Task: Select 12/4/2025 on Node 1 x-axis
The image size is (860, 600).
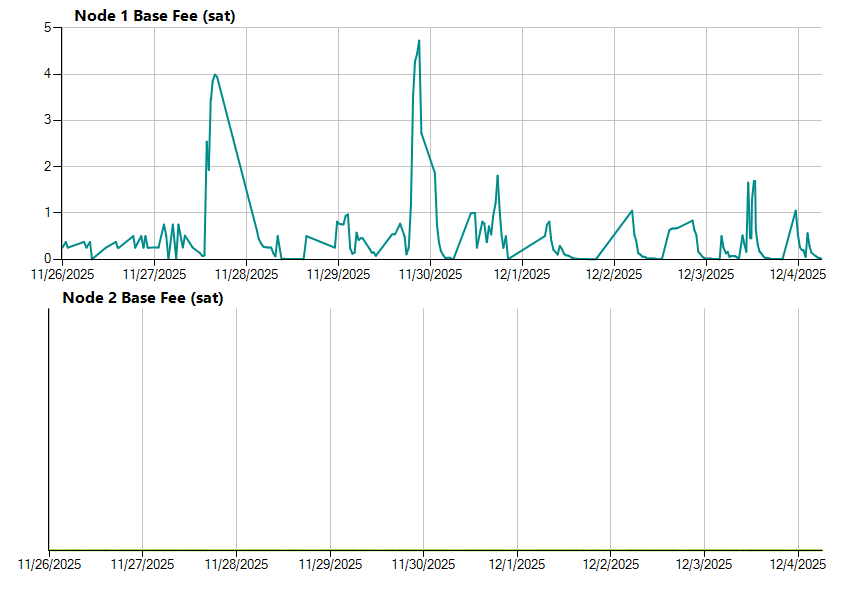Action: click(797, 273)
